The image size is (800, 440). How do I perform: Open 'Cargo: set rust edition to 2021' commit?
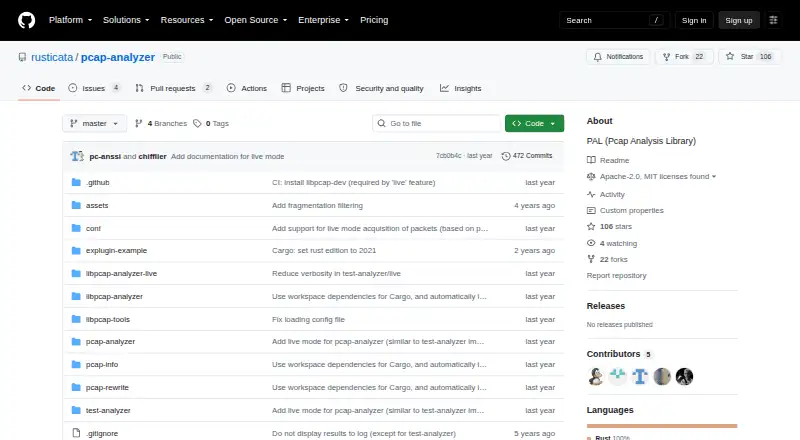coord(324,251)
